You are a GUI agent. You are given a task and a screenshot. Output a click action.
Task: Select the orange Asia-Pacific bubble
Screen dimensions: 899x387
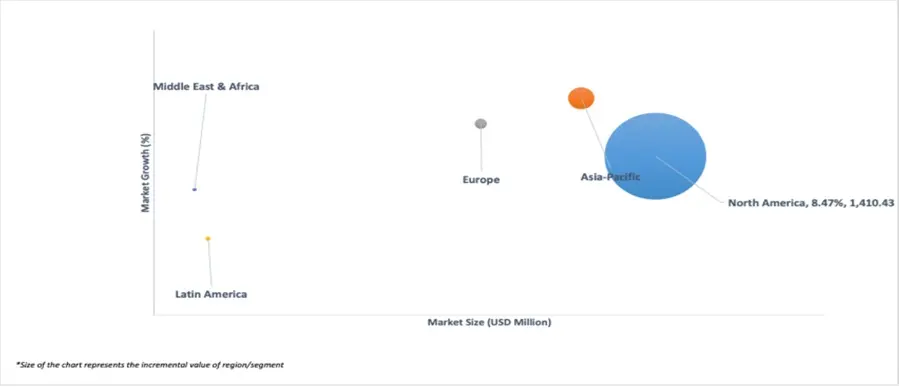[x=581, y=98]
